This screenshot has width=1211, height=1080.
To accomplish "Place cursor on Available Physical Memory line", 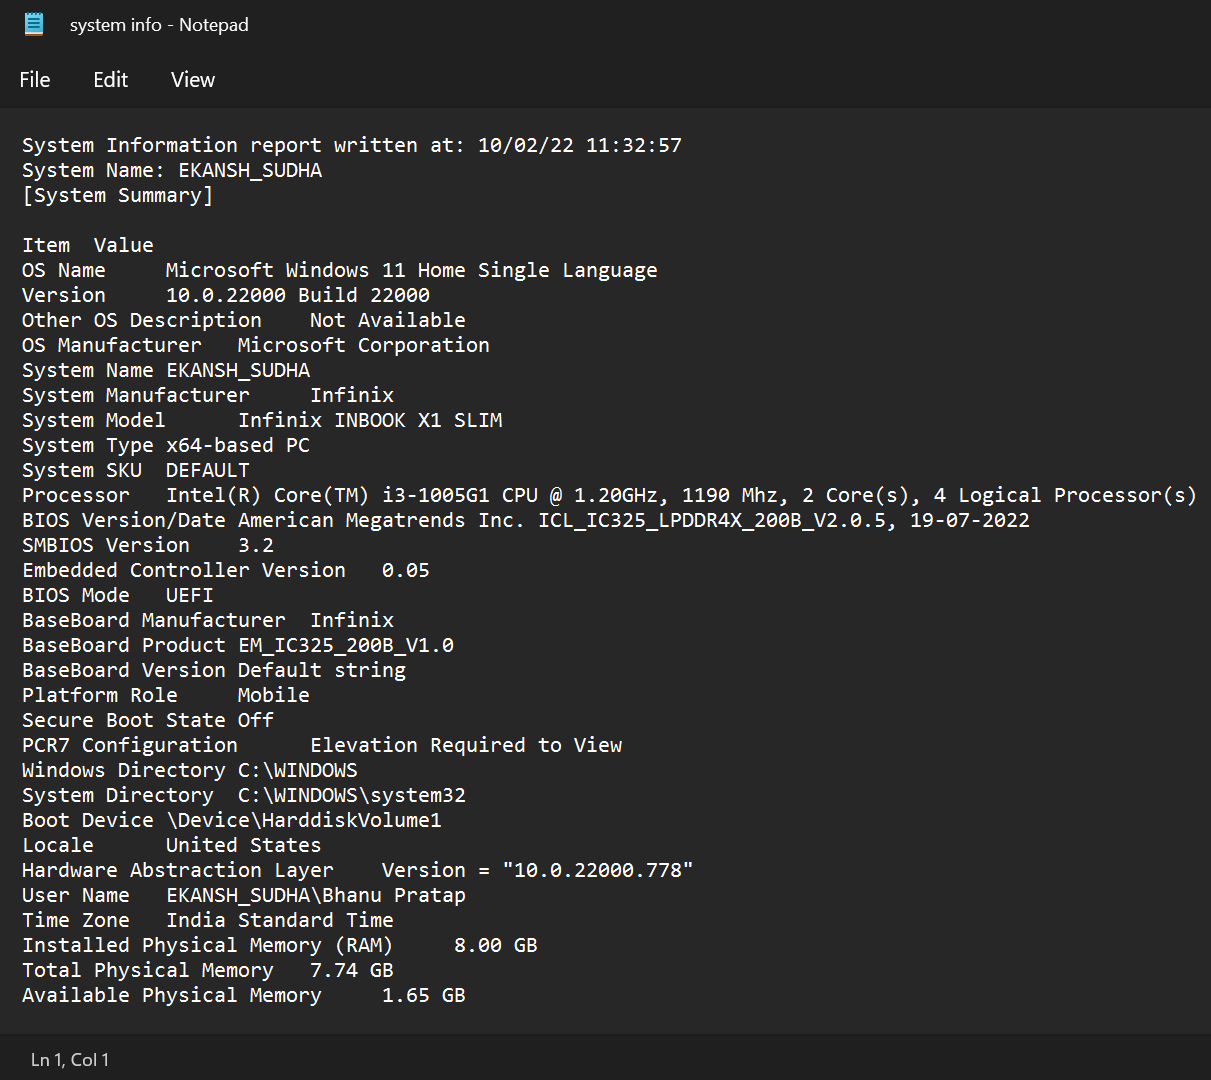I will 243,995.
